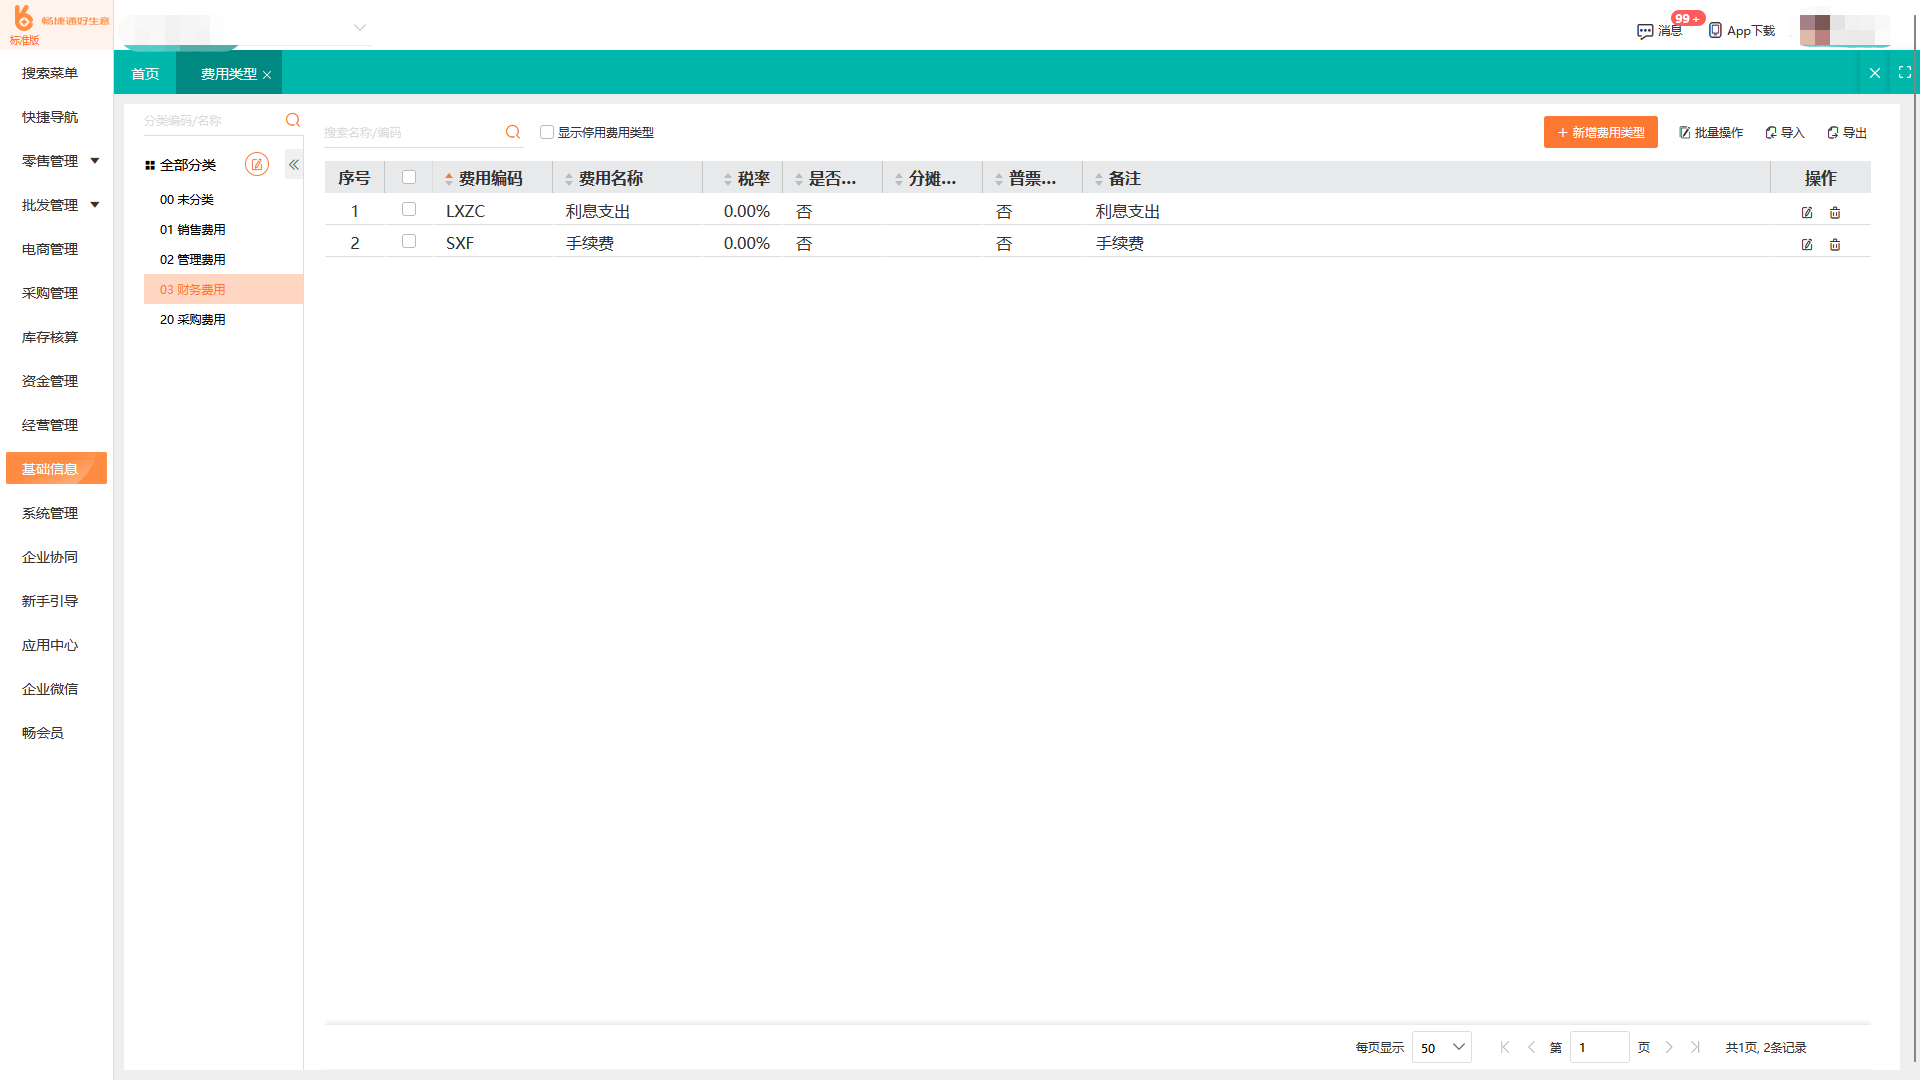
Task: Click the collapse sidebar arrow icon
Action: 294,164
